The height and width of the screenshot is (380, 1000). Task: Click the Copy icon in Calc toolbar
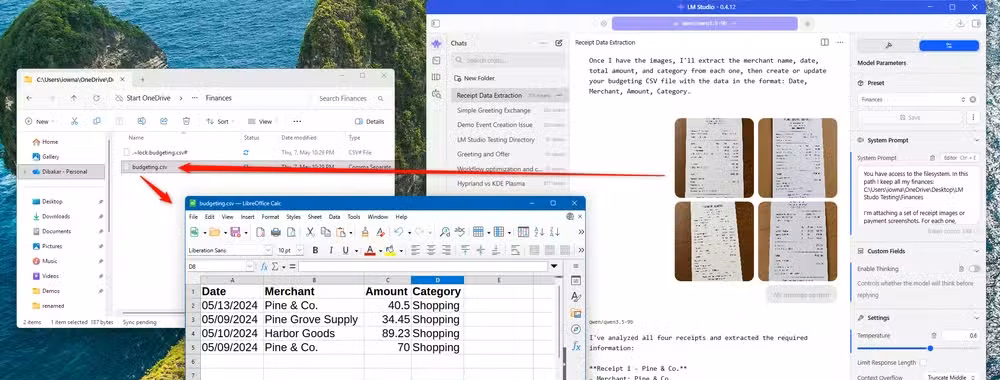pos(325,232)
